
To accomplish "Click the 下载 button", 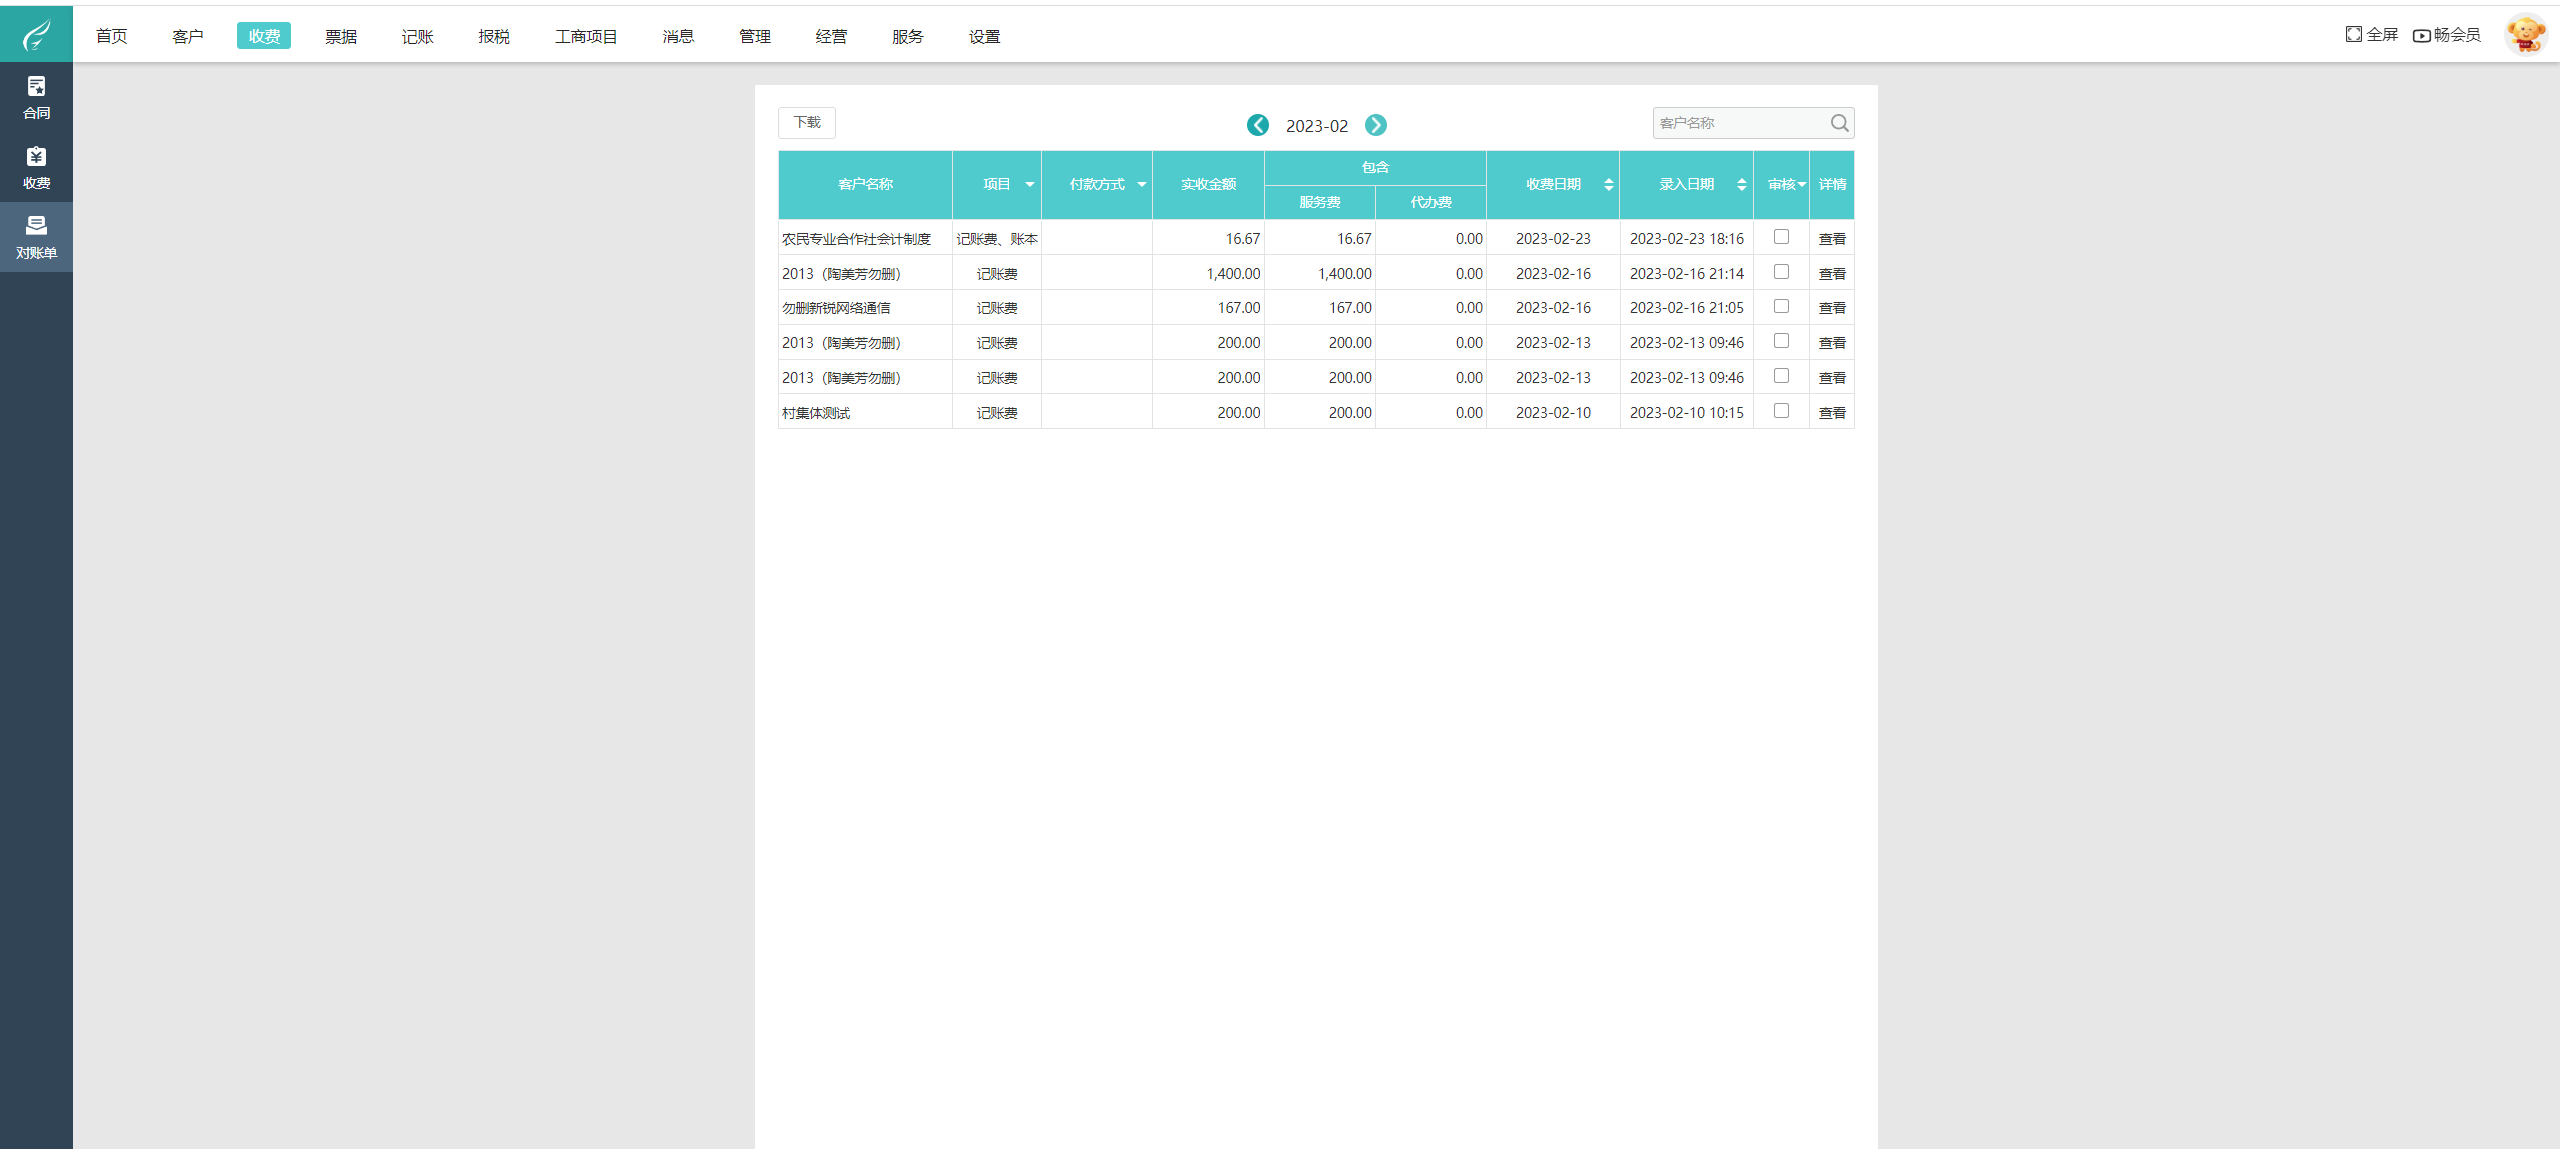I will 807,121.
